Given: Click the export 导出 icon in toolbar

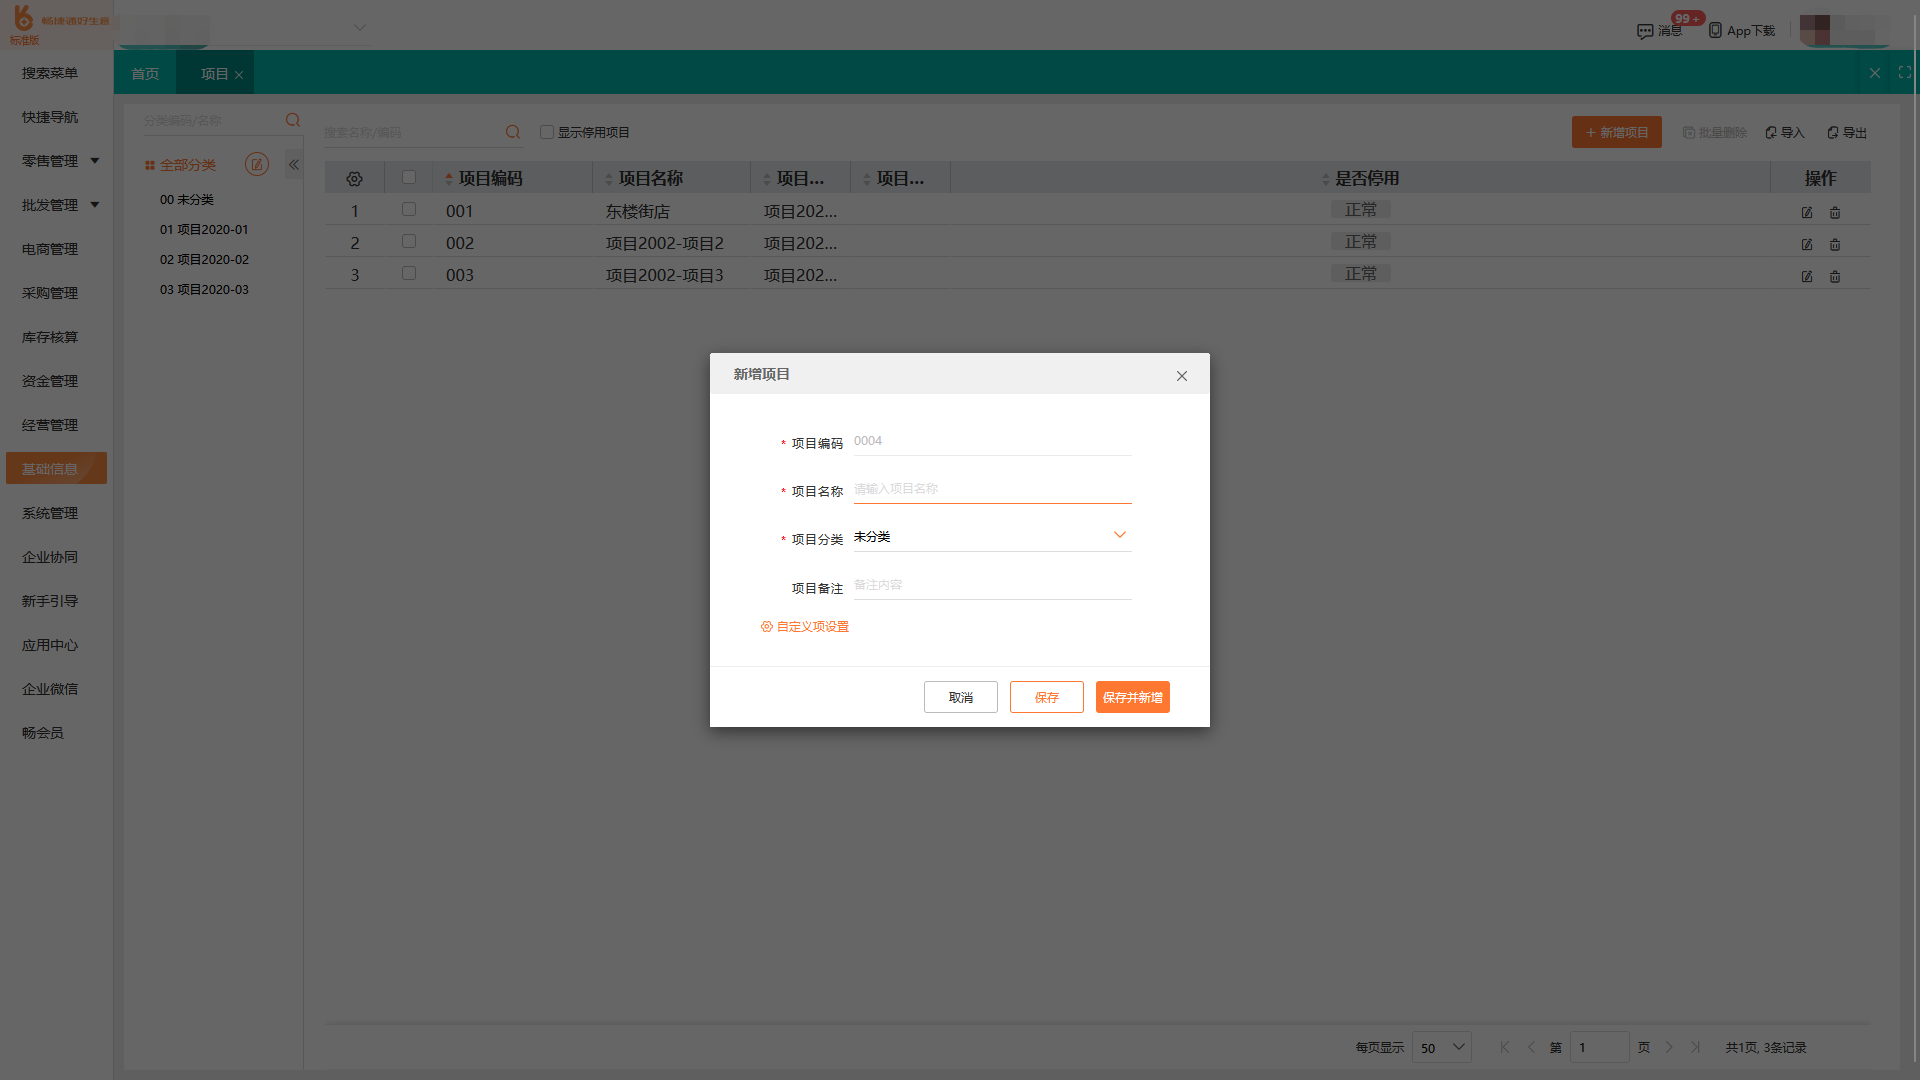Looking at the screenshot, I should pyautogui.click(x=1845, y=131).
